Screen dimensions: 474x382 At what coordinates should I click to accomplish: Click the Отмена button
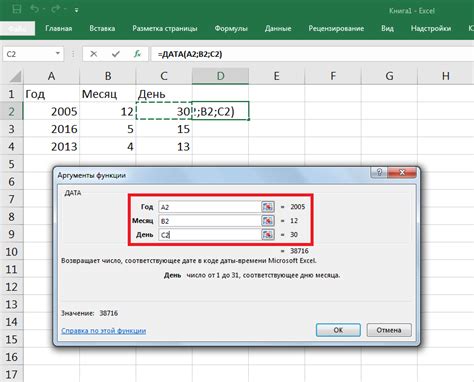[x=389, y=330]
